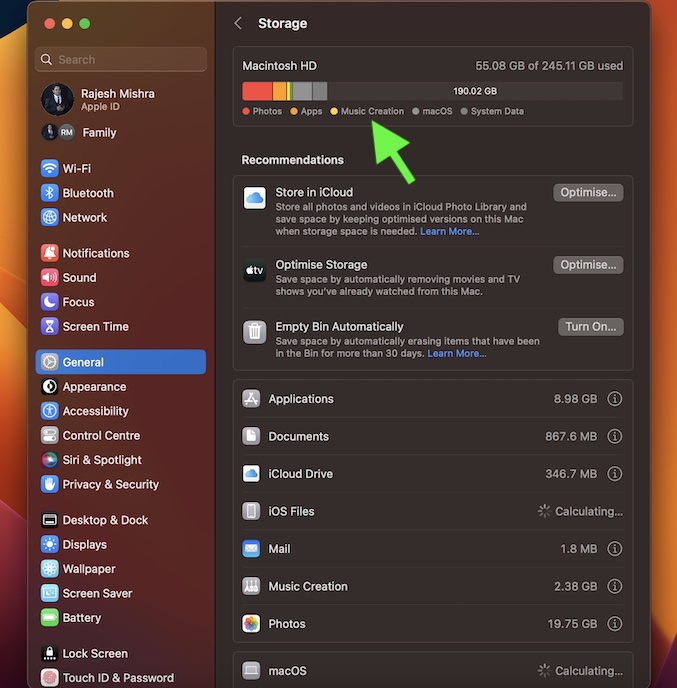Open the Accessibility icon
This screenshot has width=677, height=688.
click(x=50, y=411)
